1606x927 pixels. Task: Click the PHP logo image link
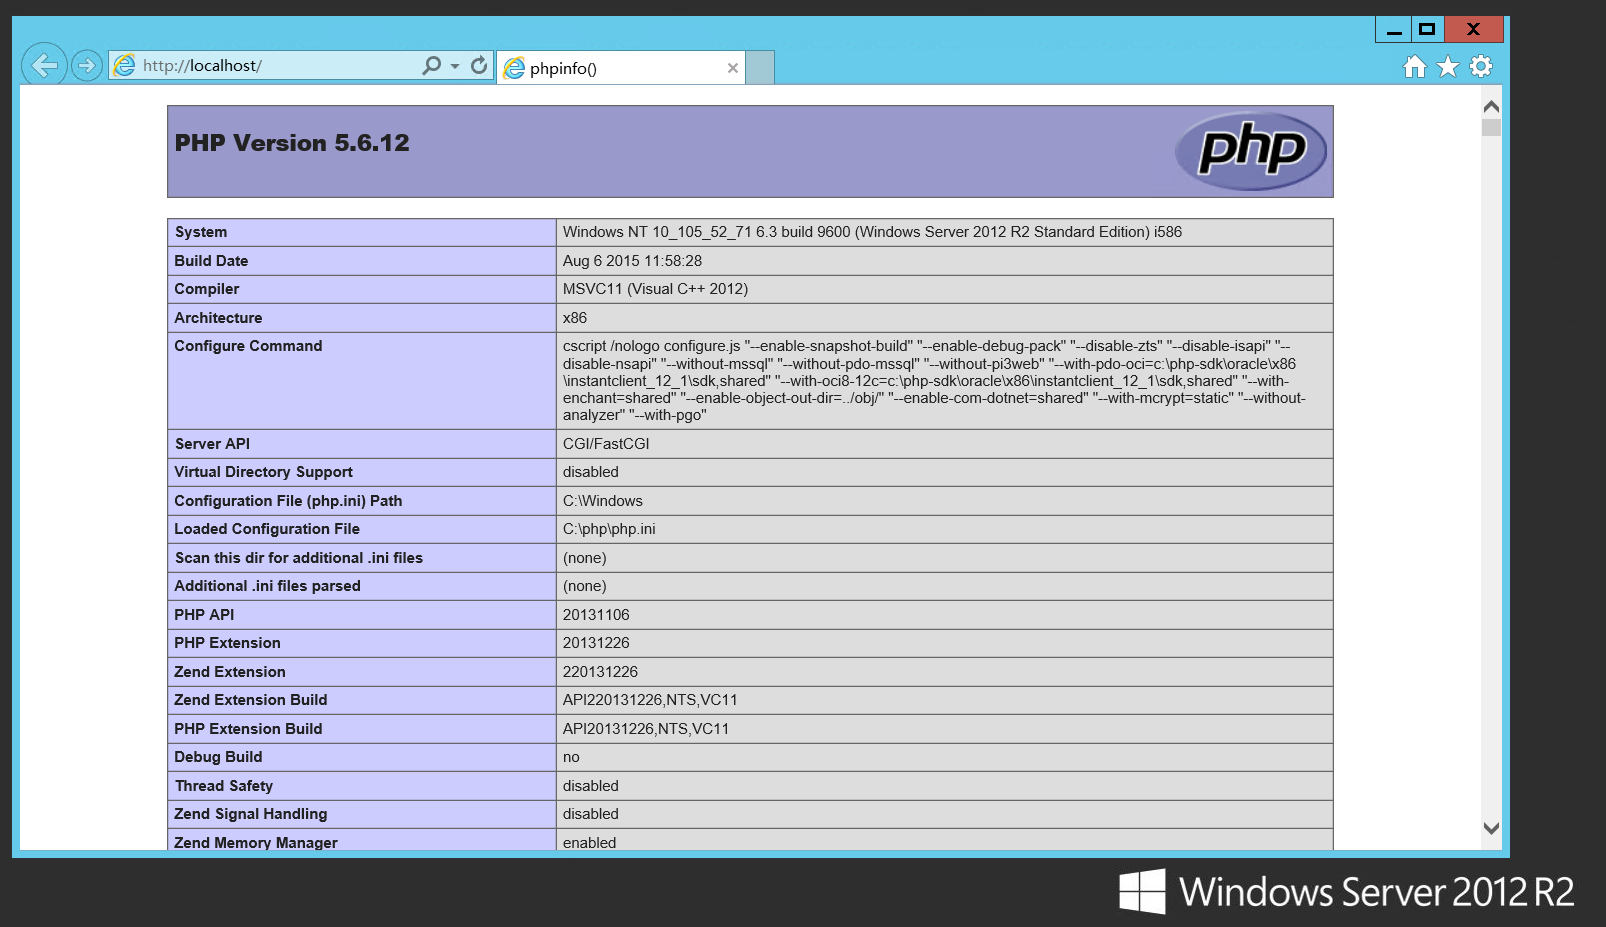click(x=1250, y=151)
